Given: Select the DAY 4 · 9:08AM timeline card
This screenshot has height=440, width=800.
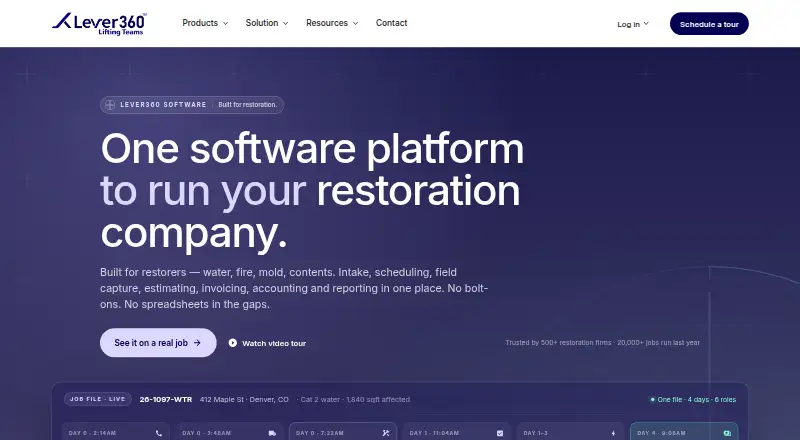Looking at the screenshot, I should point(684,431).
